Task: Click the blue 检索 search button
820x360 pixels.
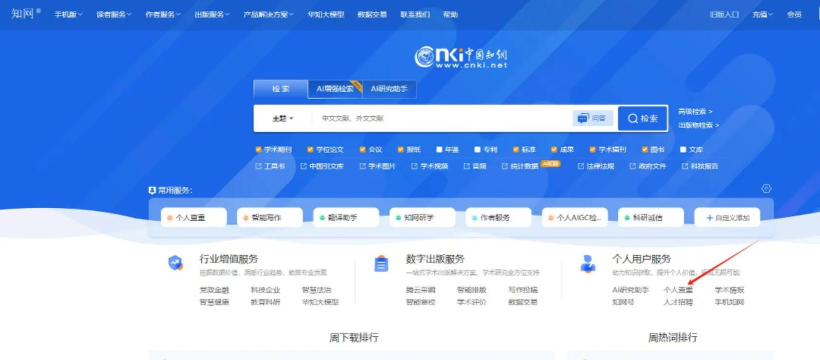Action: [643, 118]
